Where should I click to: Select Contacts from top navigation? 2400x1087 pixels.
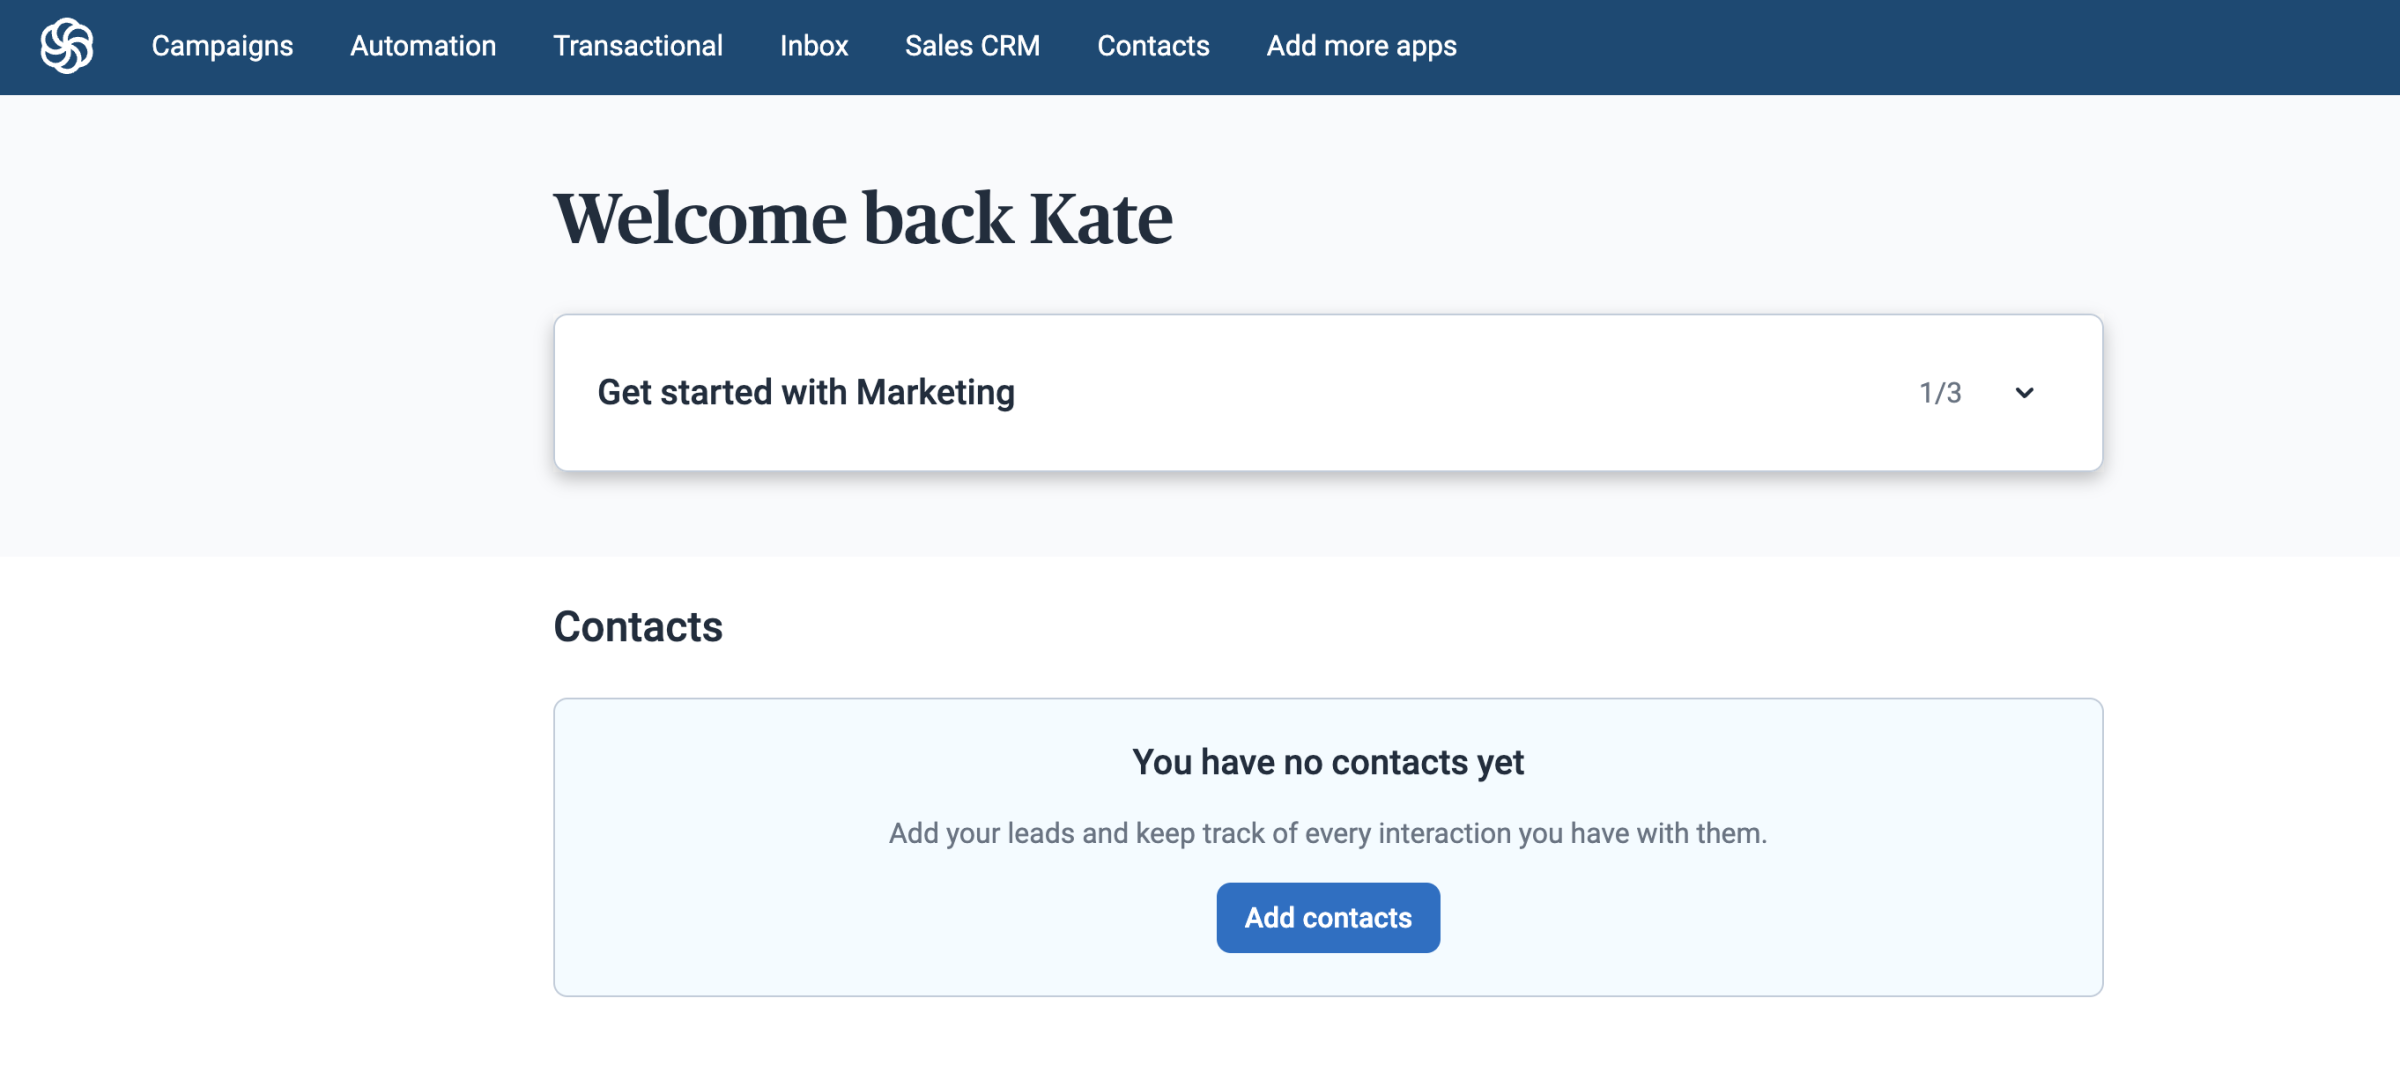click(x=1153, y=46)
